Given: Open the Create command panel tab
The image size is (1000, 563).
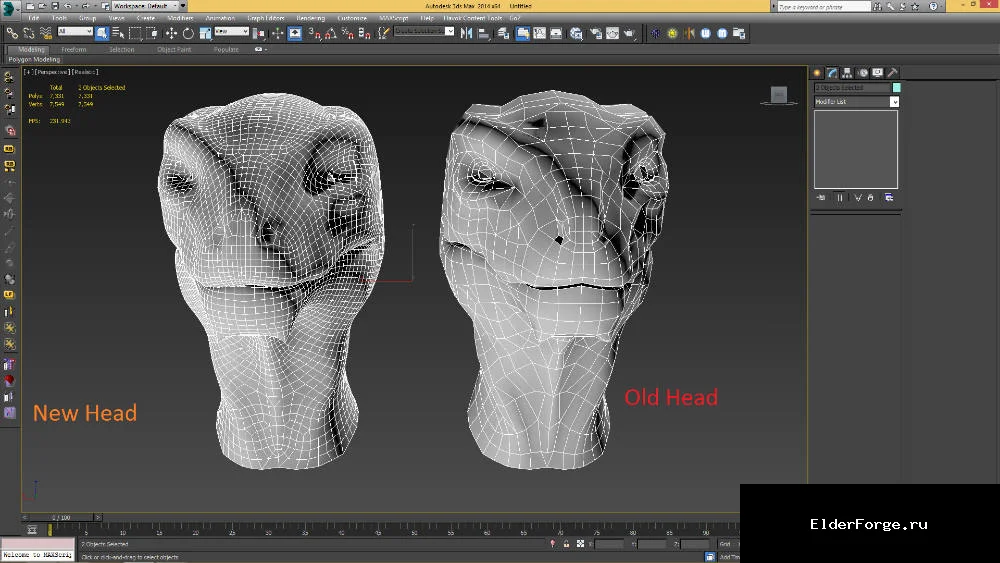Looking at the screenshot, I should (x=817, y=73).
